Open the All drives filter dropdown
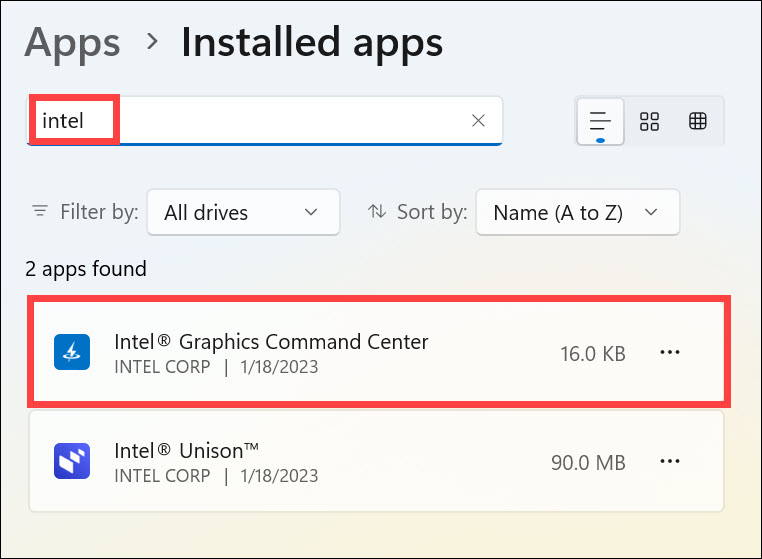762x559 pixels. pyautogui.click(x=243, y=212)
